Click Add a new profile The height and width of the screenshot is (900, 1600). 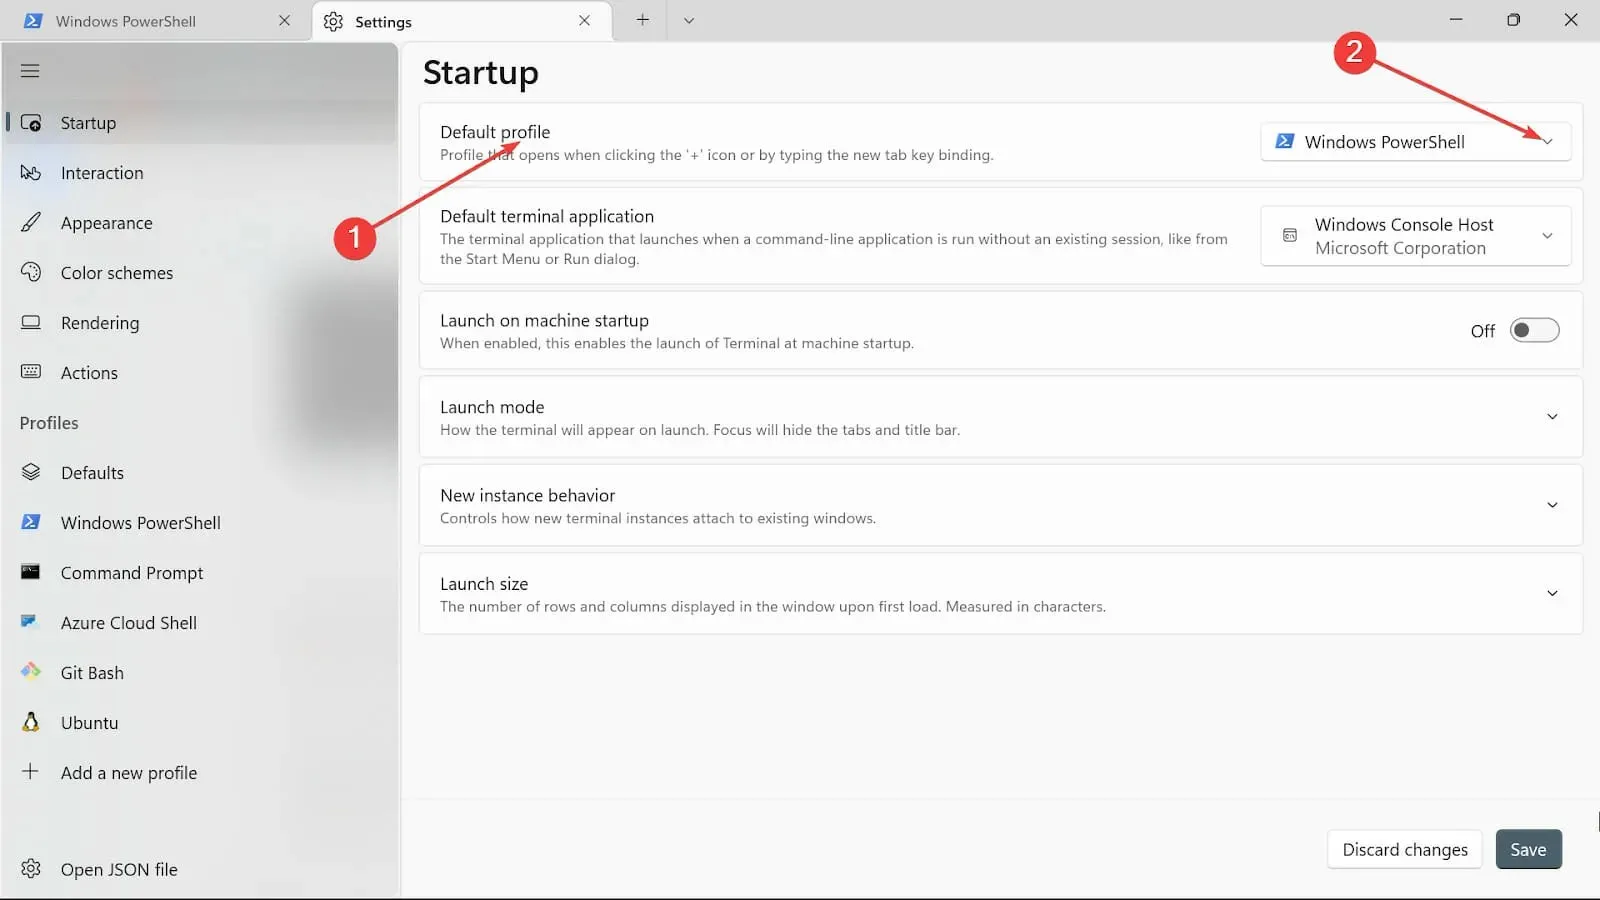200,773
